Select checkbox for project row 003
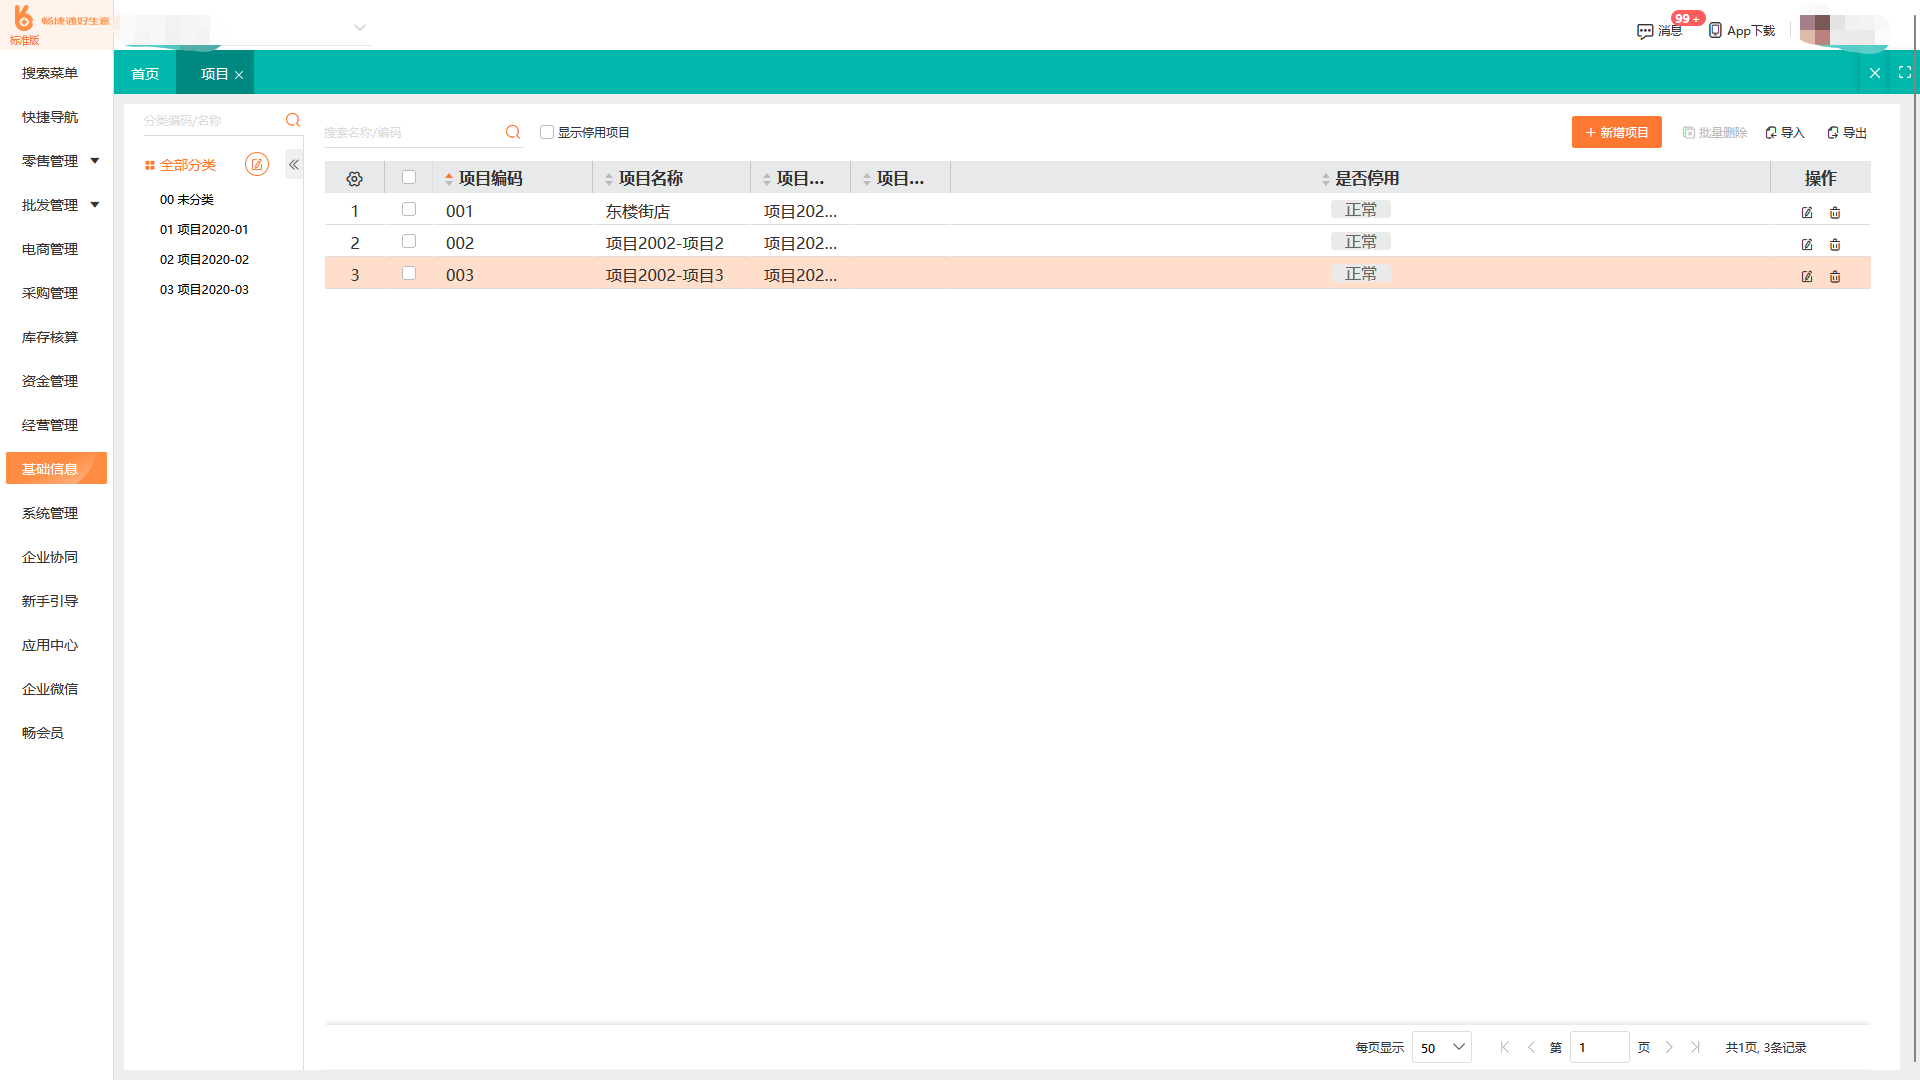This screenshot has height=1080, width=1920. [409, 273]
